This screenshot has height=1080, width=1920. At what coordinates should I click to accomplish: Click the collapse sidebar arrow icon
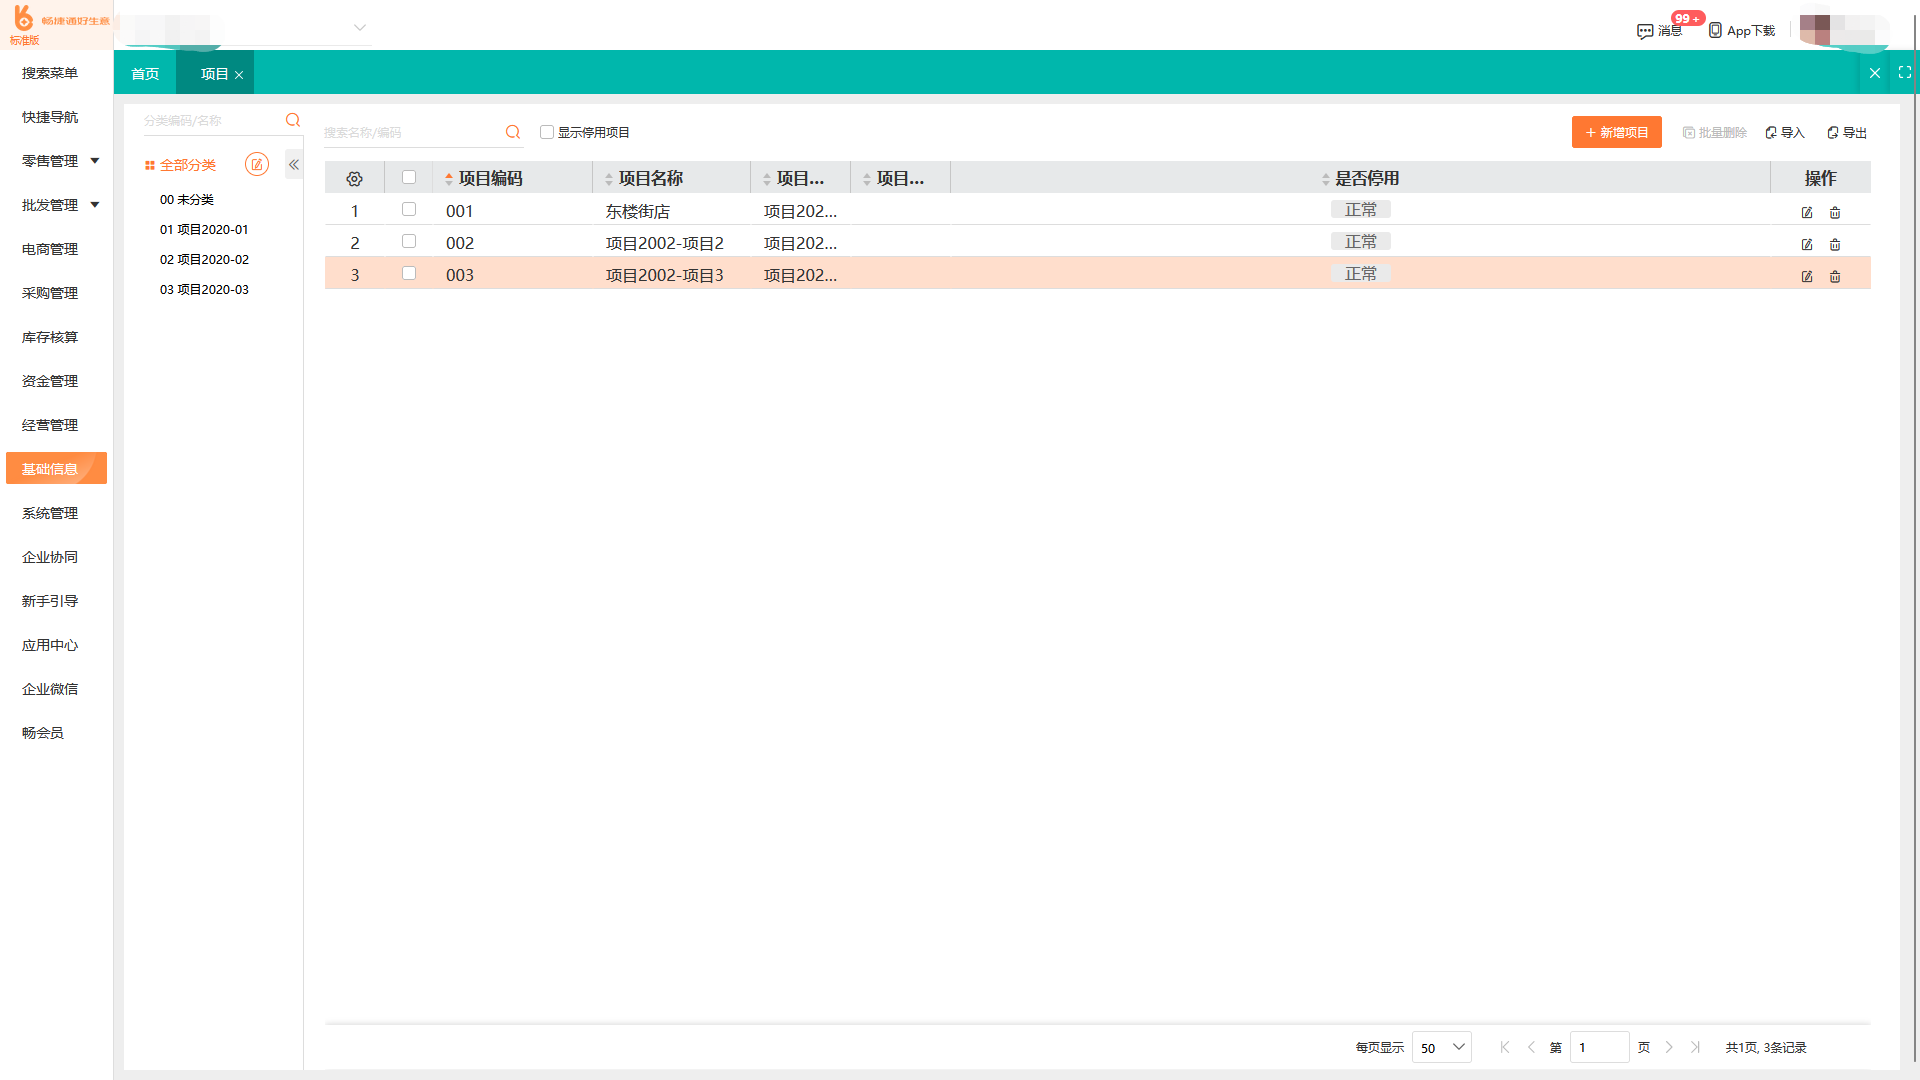pos(294,164)
